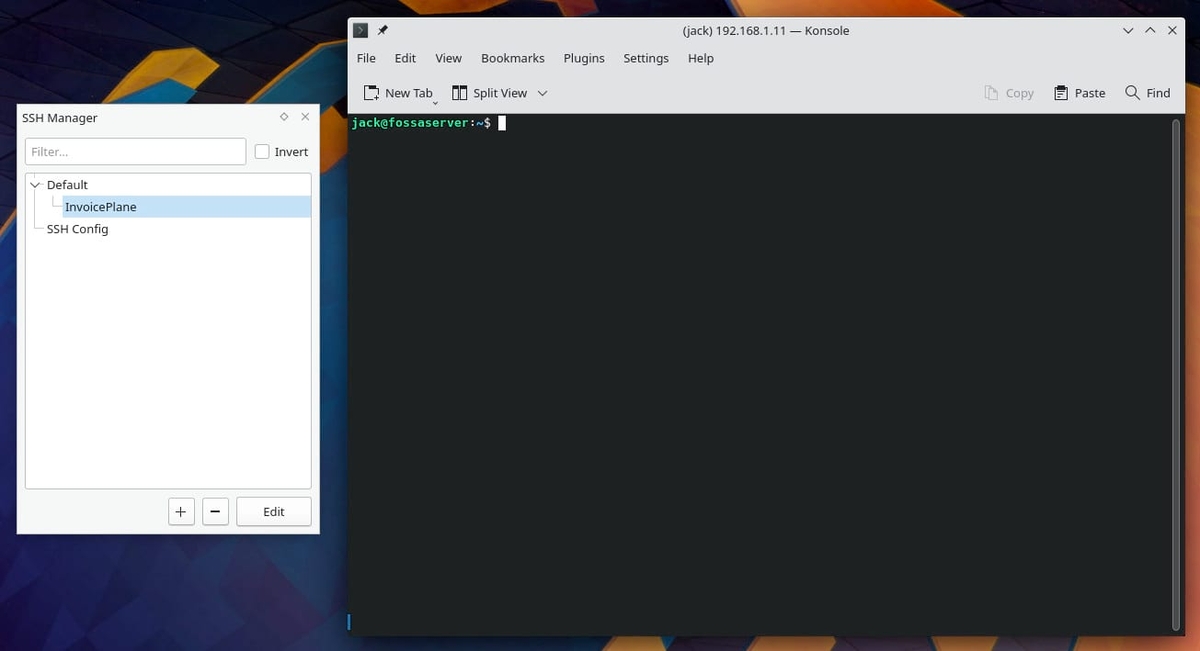Click the pin icon in Konsole title bar
Screen dimensions: 1200x651
(382, 30)
